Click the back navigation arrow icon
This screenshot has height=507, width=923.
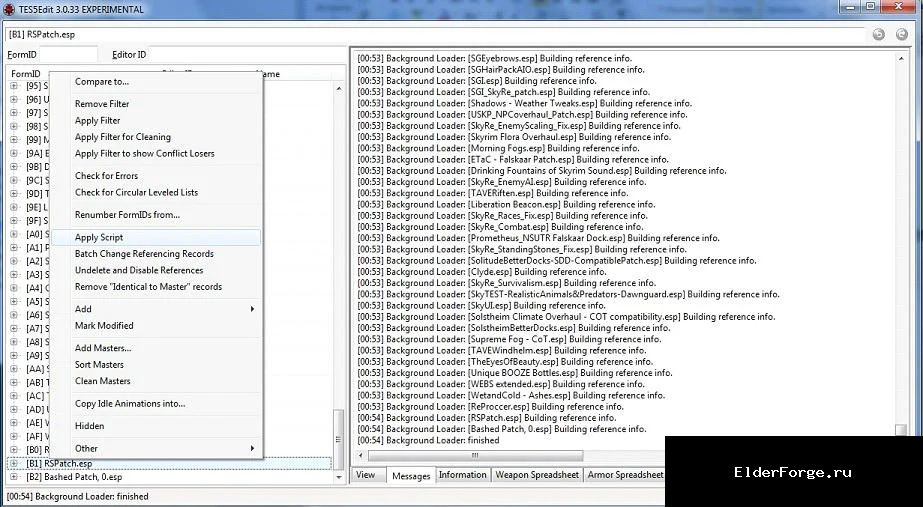tap(878, 34)
